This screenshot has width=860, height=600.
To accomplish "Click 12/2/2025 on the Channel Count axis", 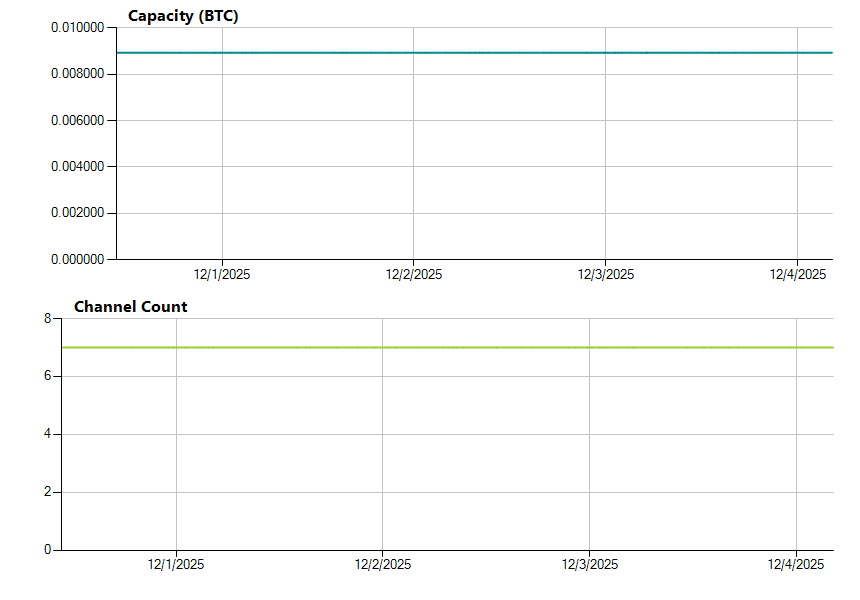I will (x=382, y=565).
